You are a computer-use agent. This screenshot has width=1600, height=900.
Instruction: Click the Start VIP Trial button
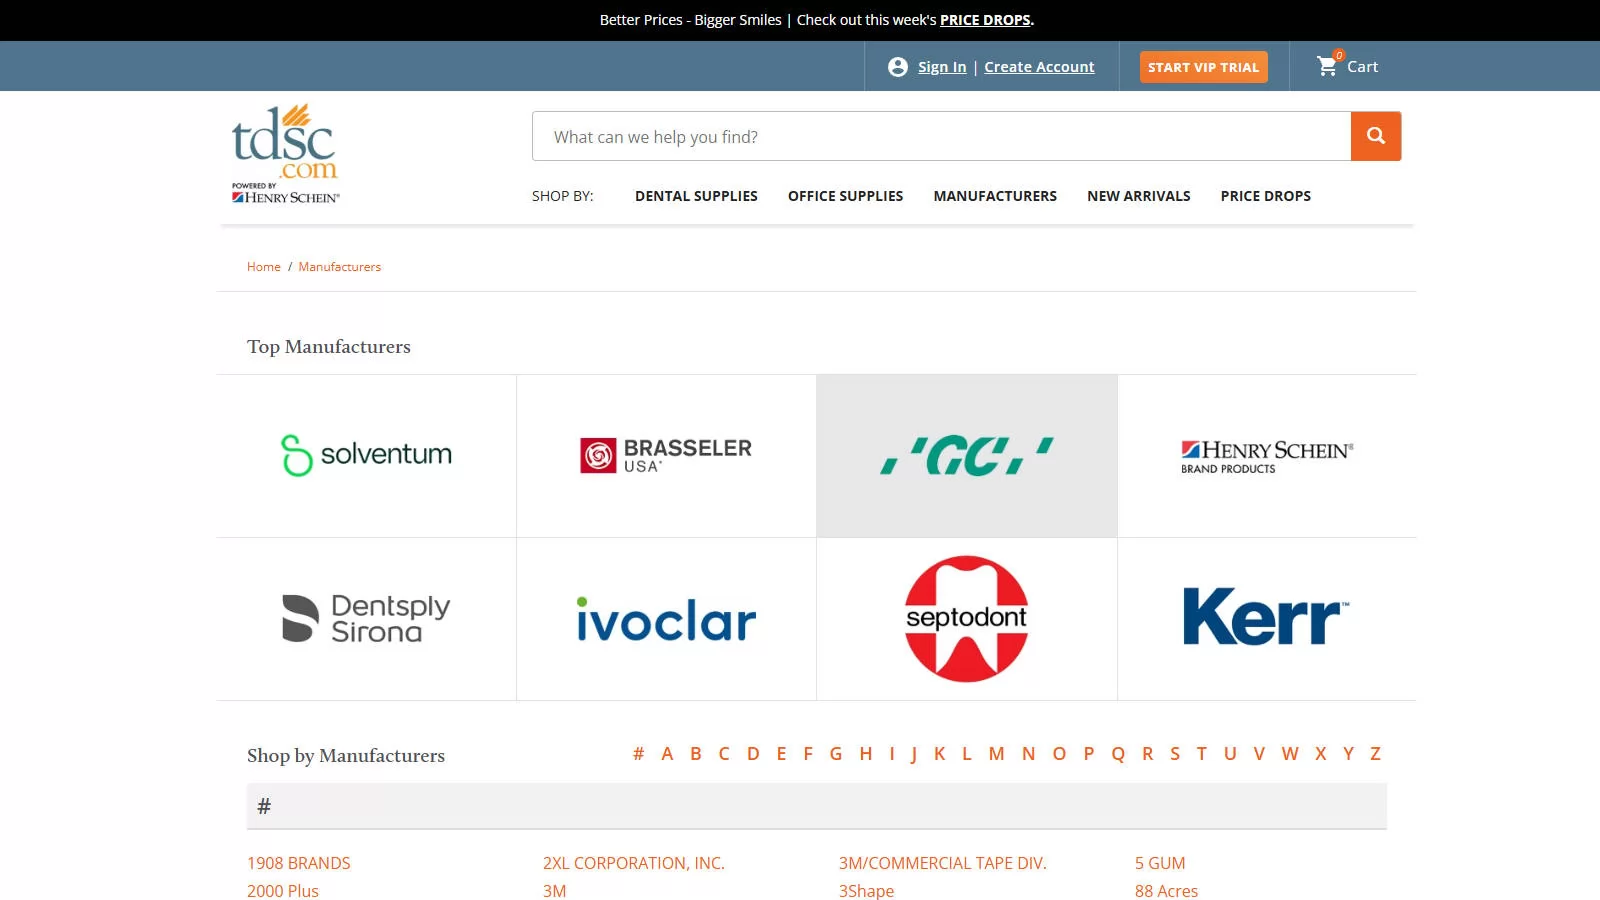[1203, 67]
